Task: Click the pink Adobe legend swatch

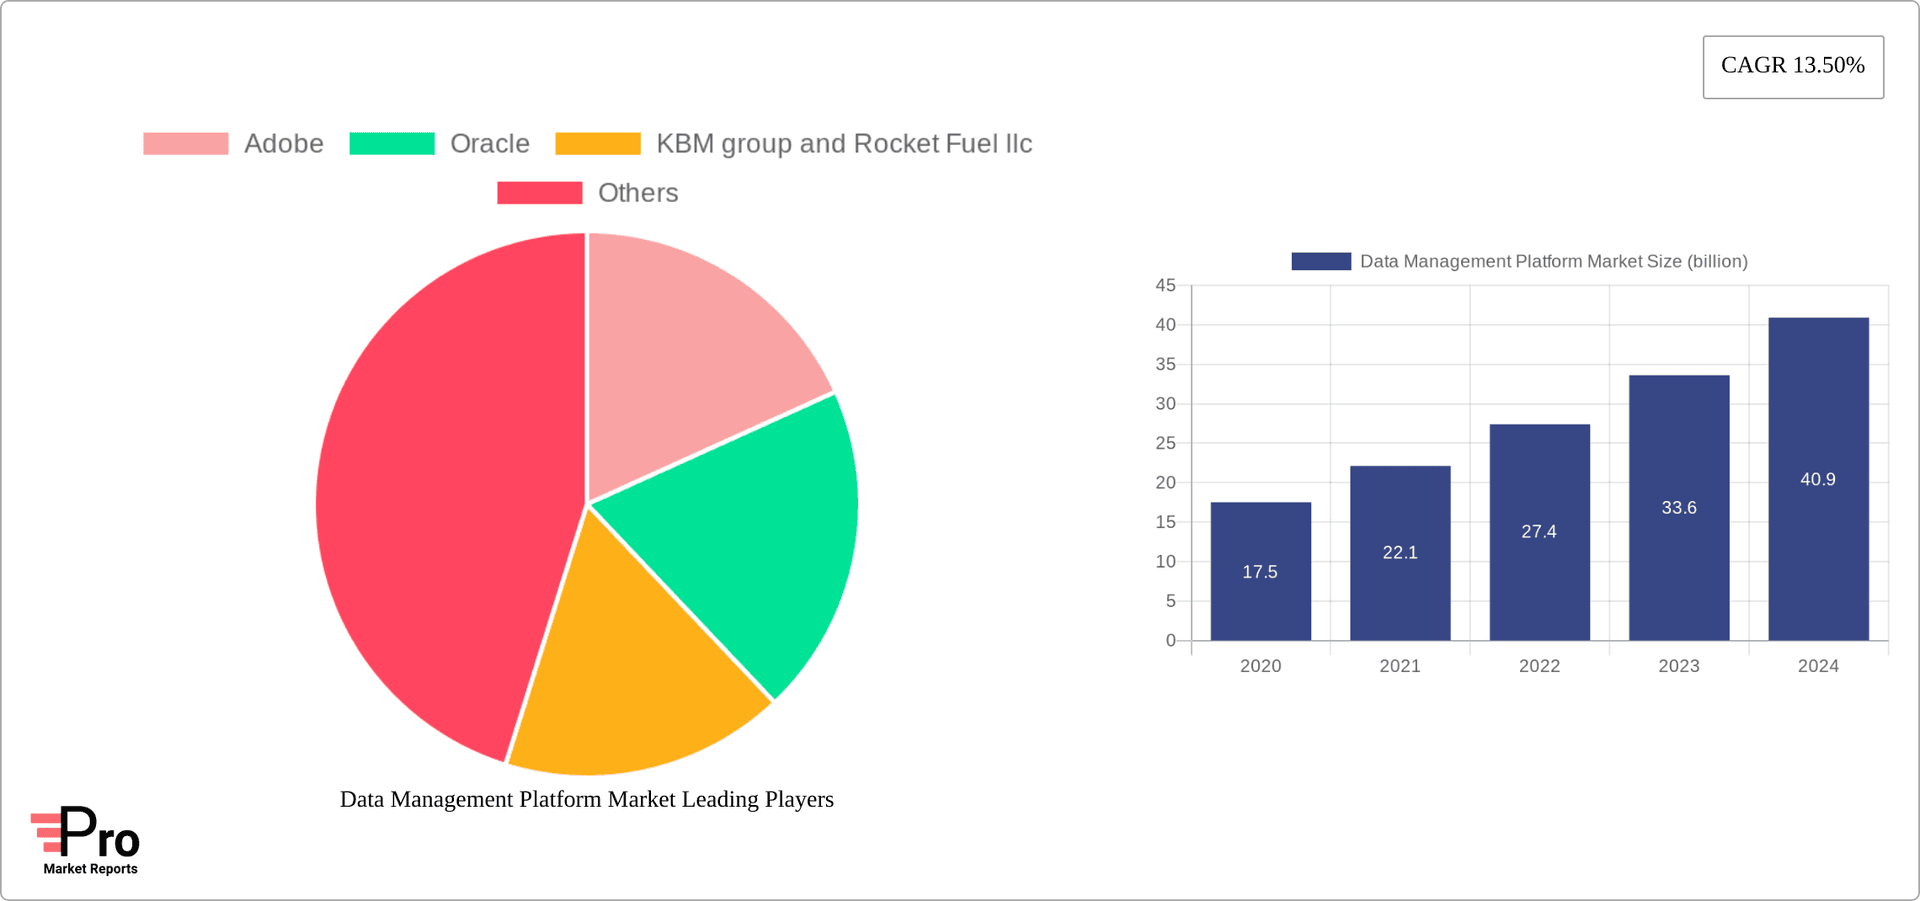Action: pos(186,143)
